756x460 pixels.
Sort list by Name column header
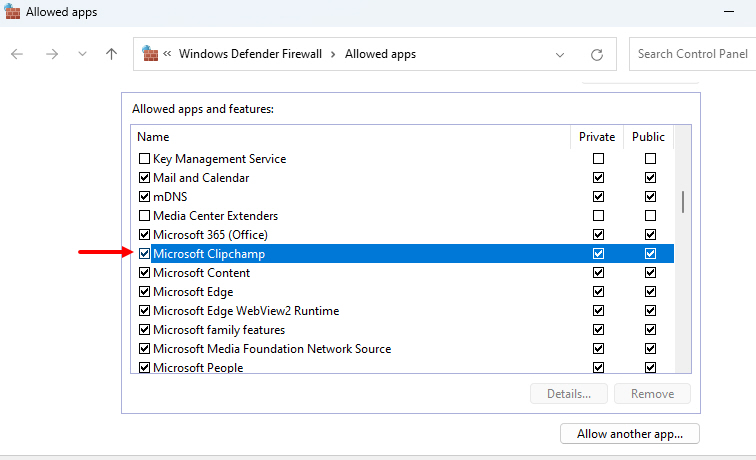pos(153,137)
